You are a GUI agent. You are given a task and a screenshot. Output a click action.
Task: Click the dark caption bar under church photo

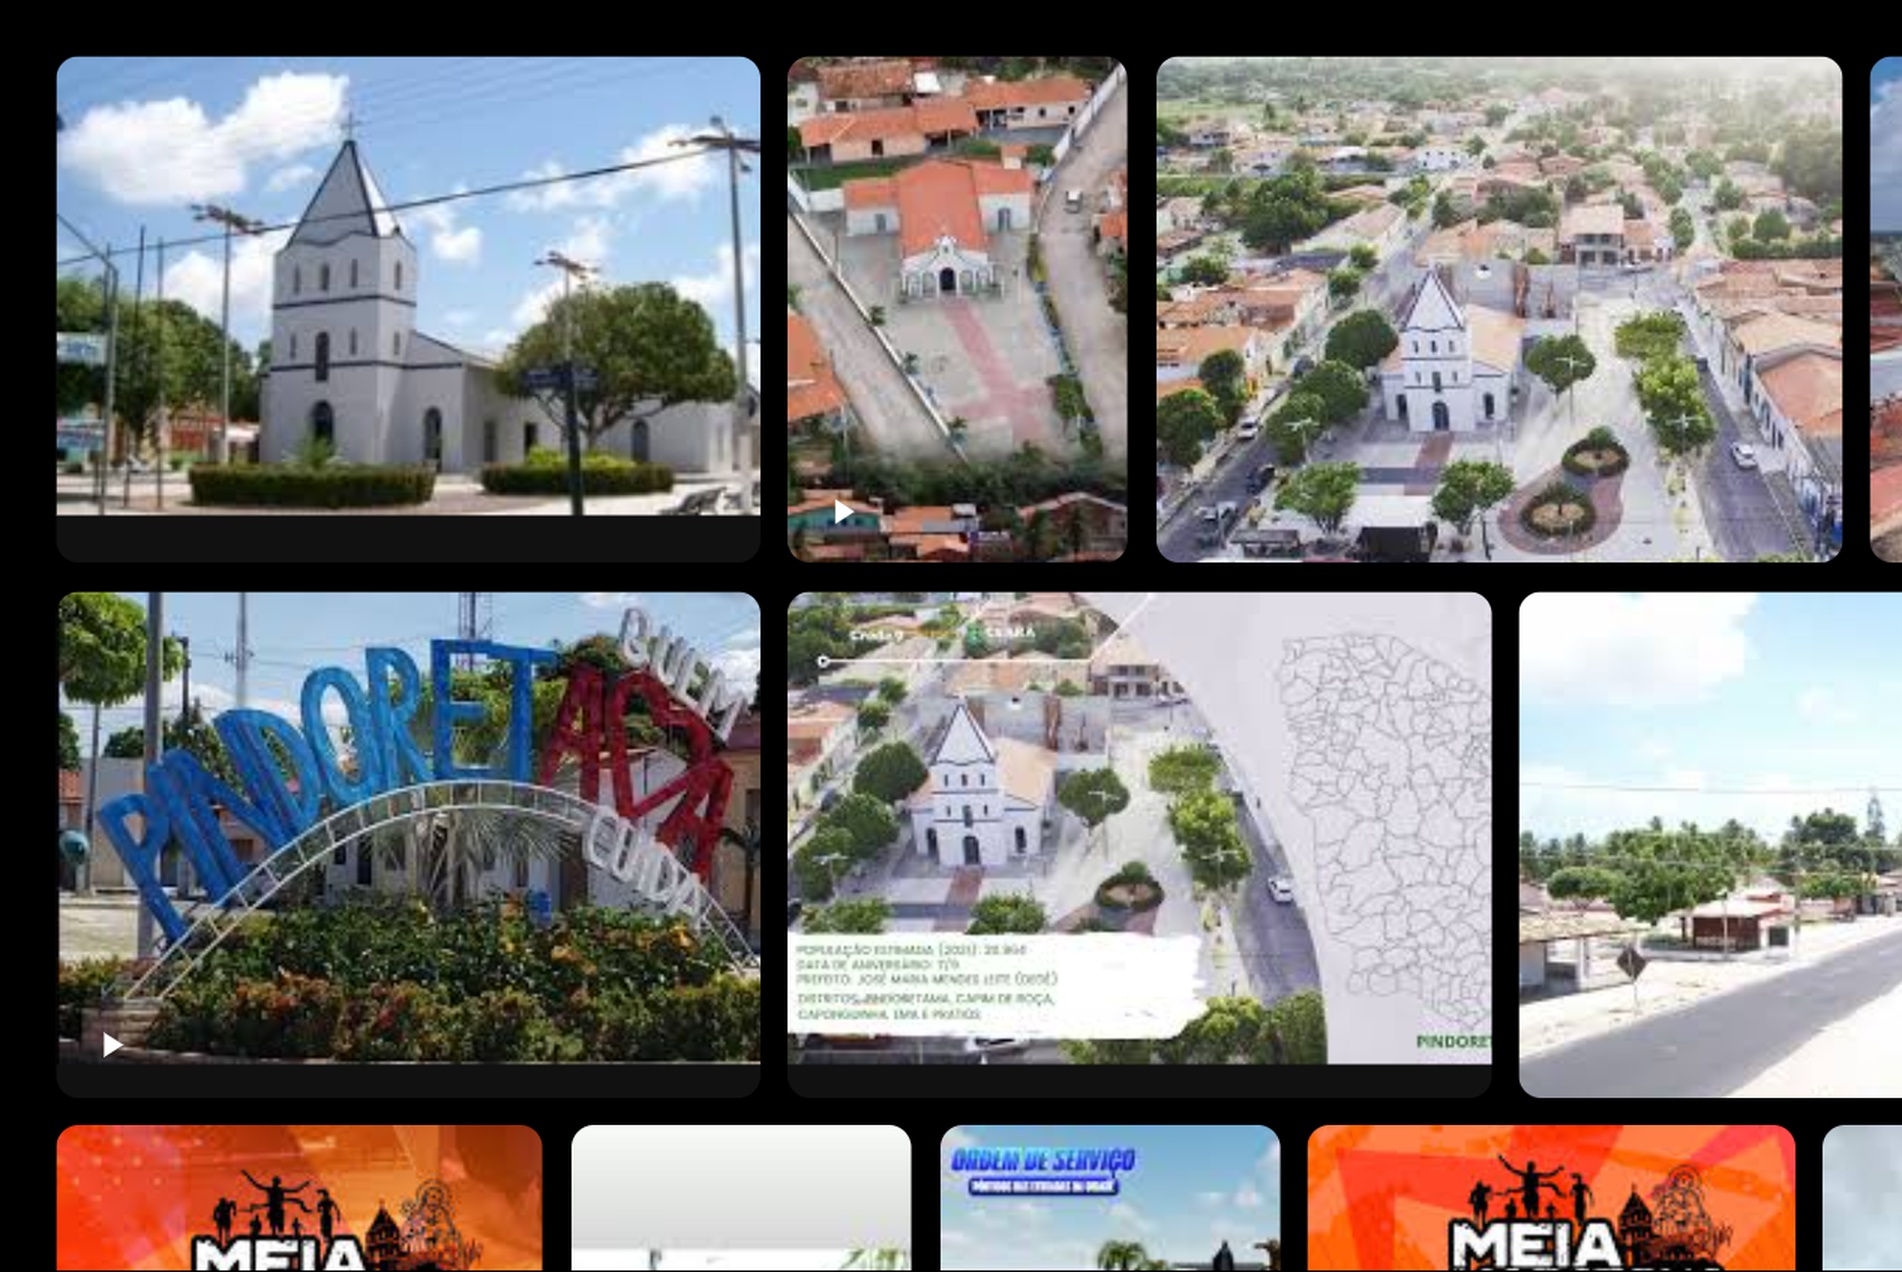[408, 538]
